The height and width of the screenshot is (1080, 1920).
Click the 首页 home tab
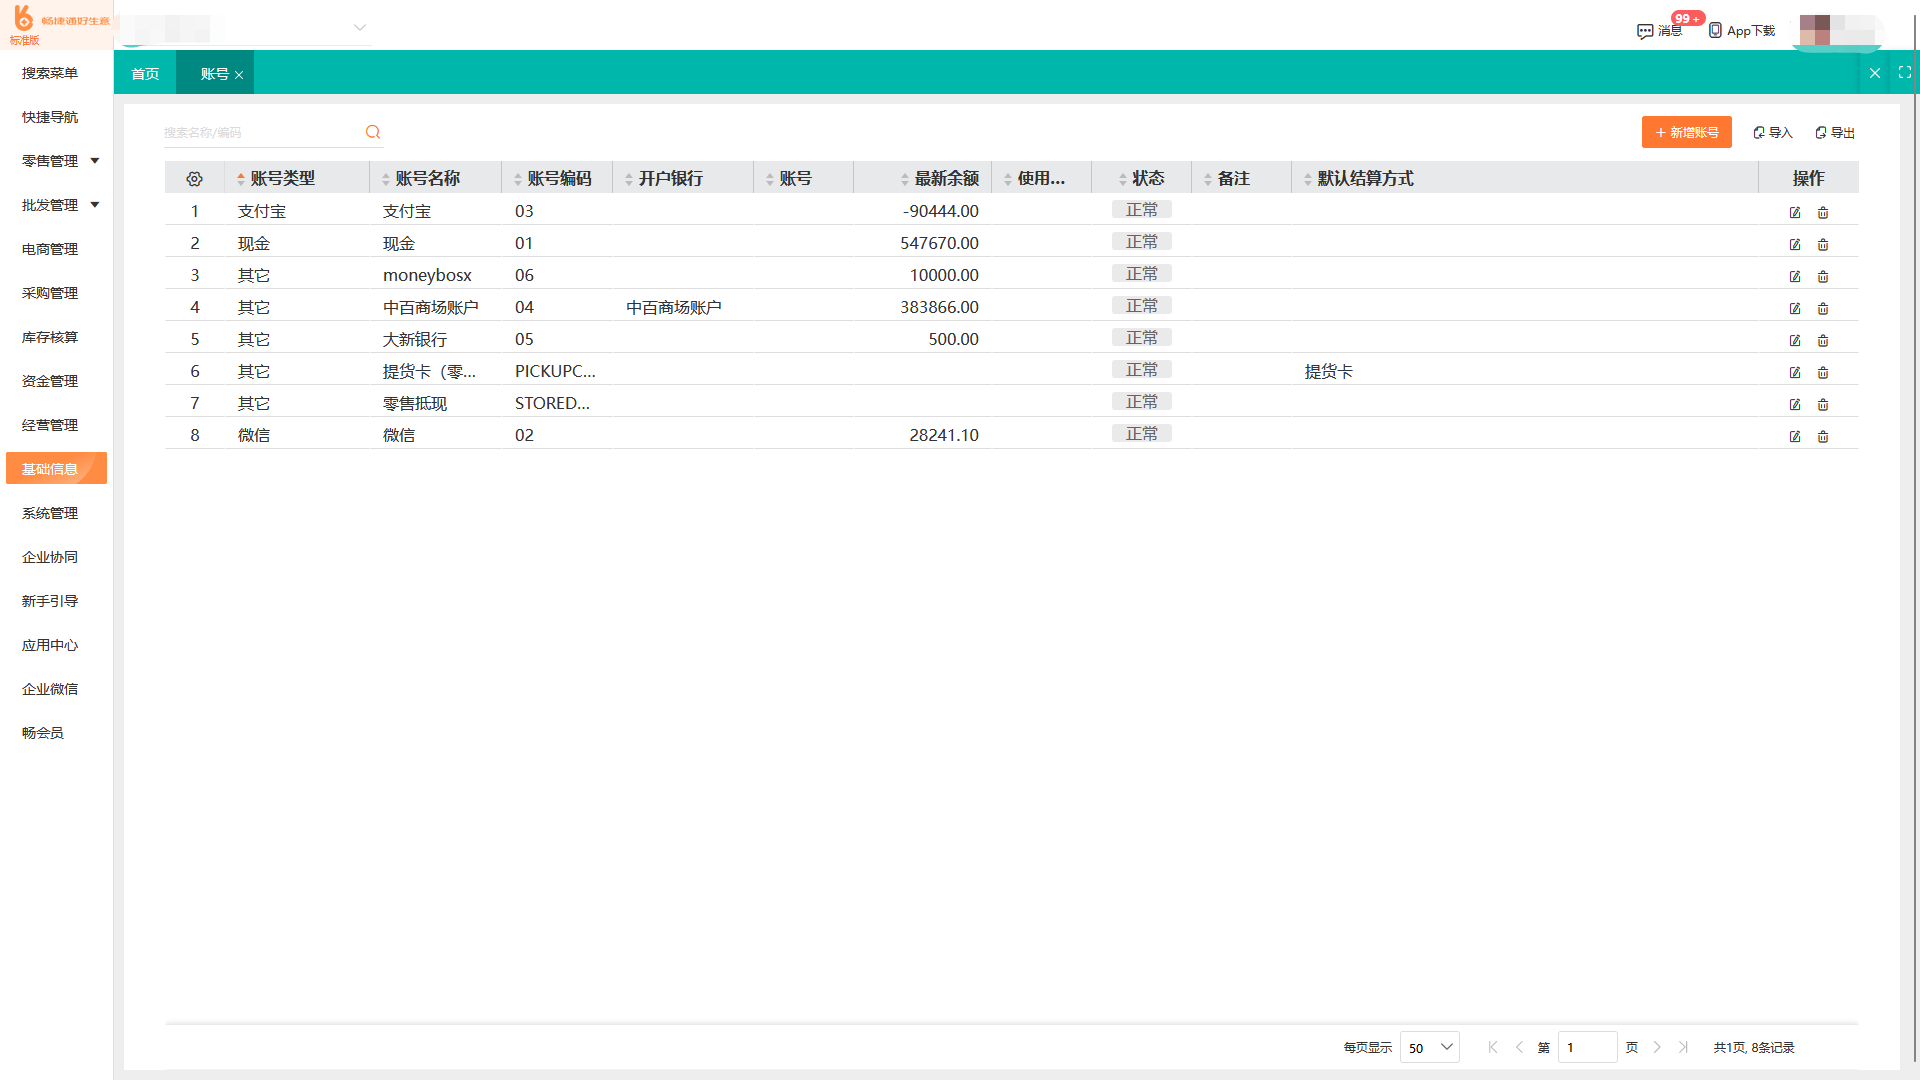click(x=144, y=71)
